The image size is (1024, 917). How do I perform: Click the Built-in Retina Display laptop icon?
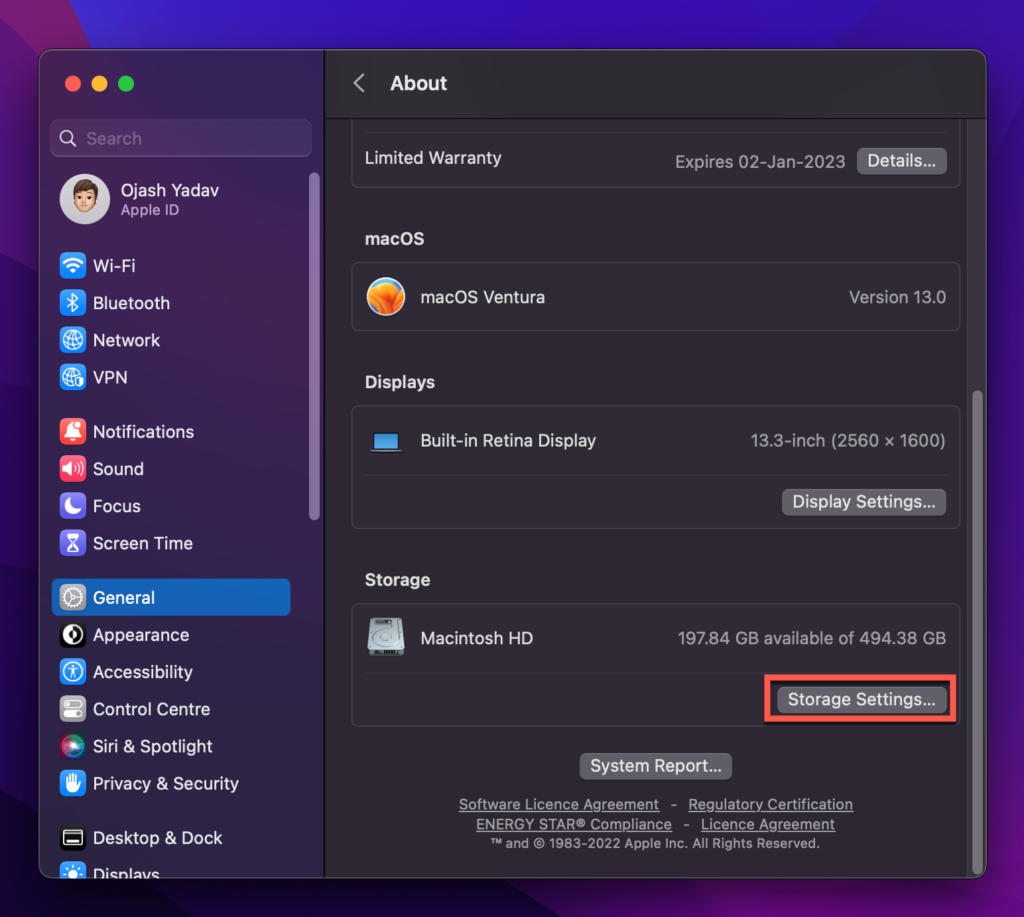386,442
